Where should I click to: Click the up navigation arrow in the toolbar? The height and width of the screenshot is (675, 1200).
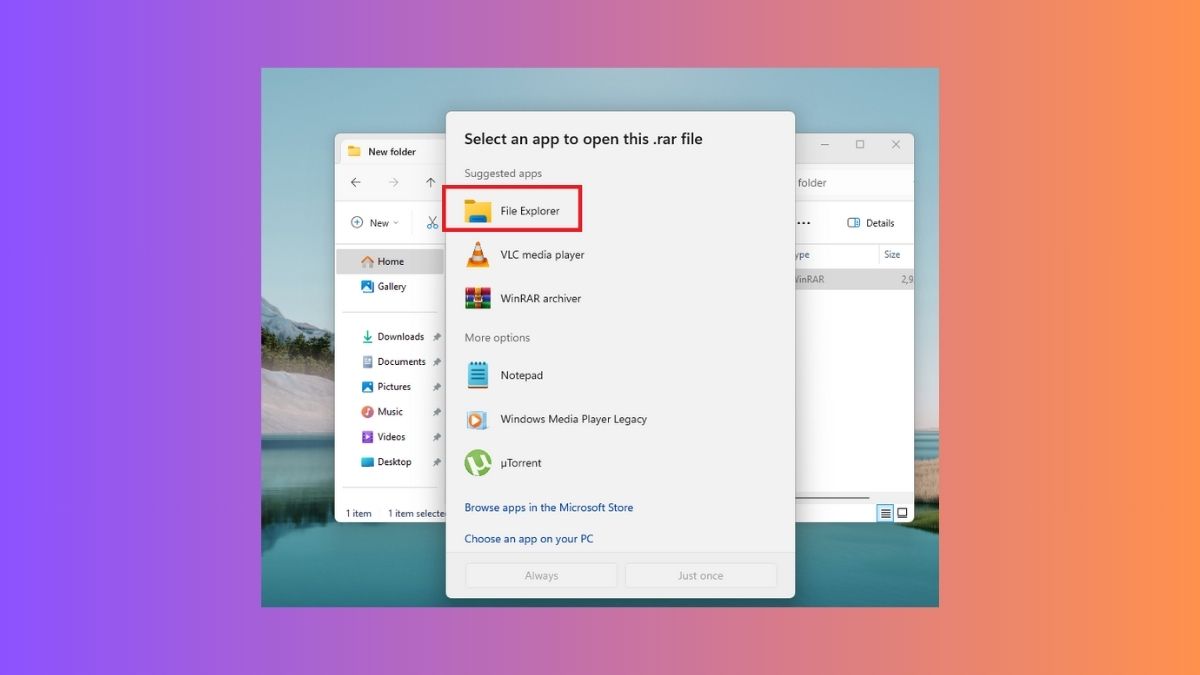[x=428, y=182]
